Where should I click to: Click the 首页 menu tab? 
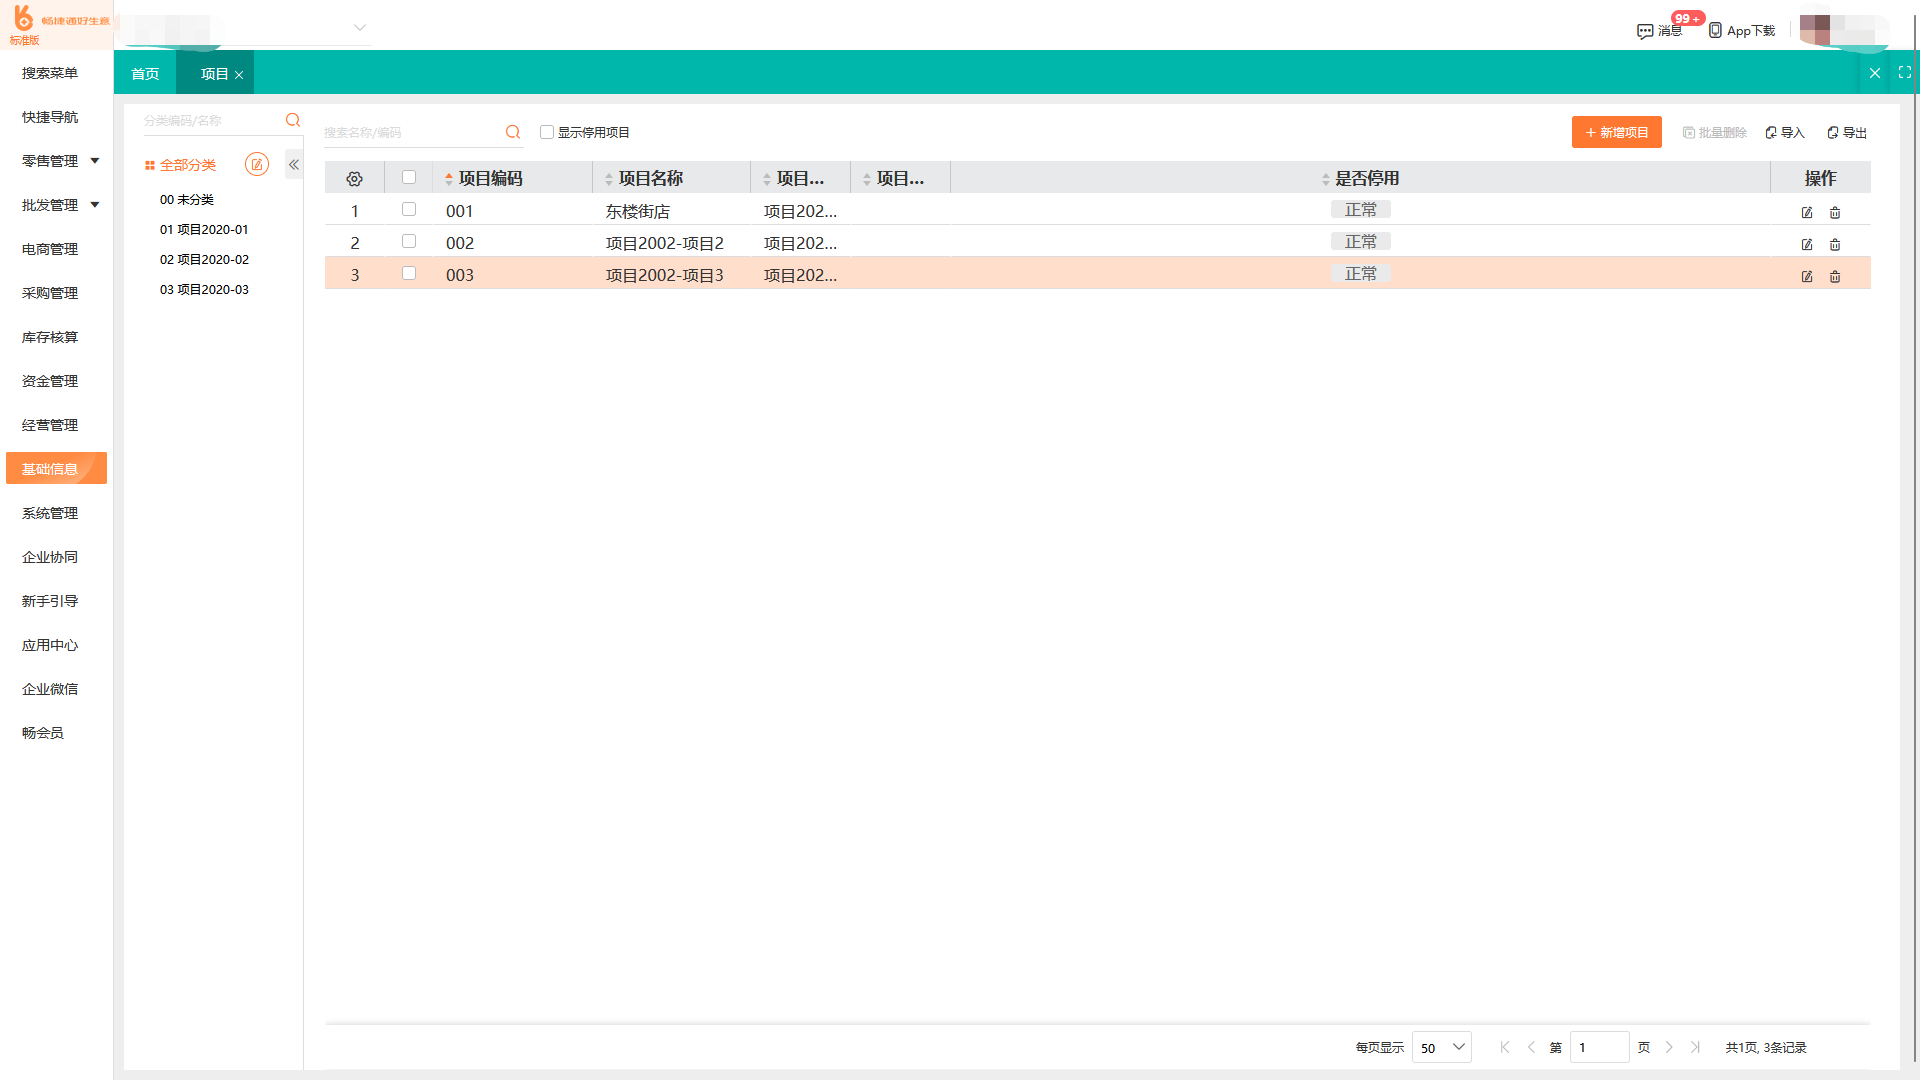[x=146, y=74]
